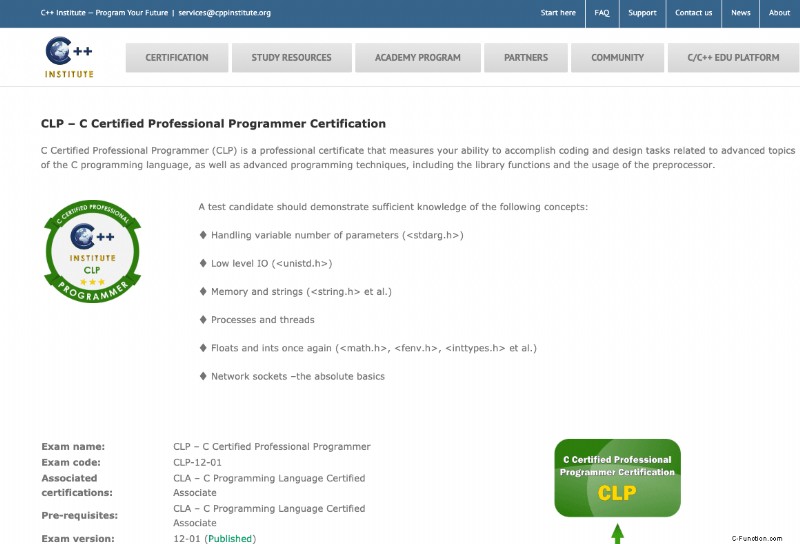The height and width of the screenshot is (544, 800).
Task: Click the green upward arrow below CLP box
Action: pos(617,534)
